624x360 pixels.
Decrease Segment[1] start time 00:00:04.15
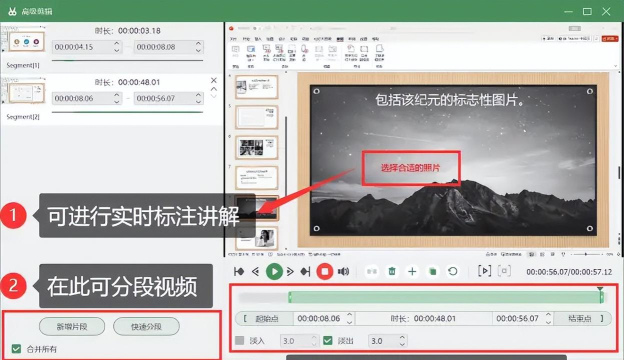coord(117,51)
